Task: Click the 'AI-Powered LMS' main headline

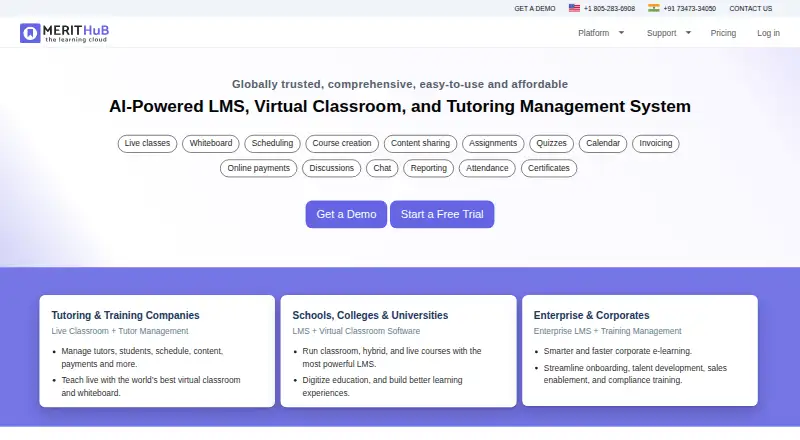Action: tap(399, 106)
